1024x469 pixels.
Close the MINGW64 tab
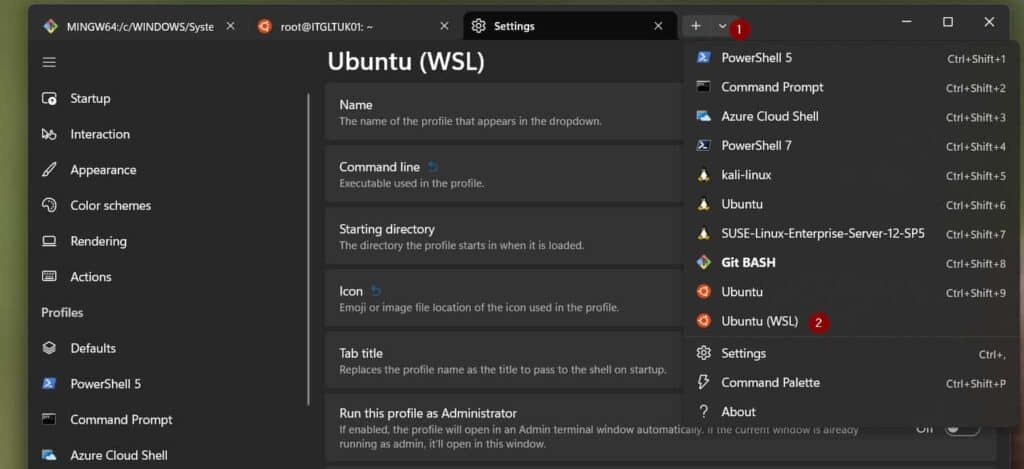point(230,26)
